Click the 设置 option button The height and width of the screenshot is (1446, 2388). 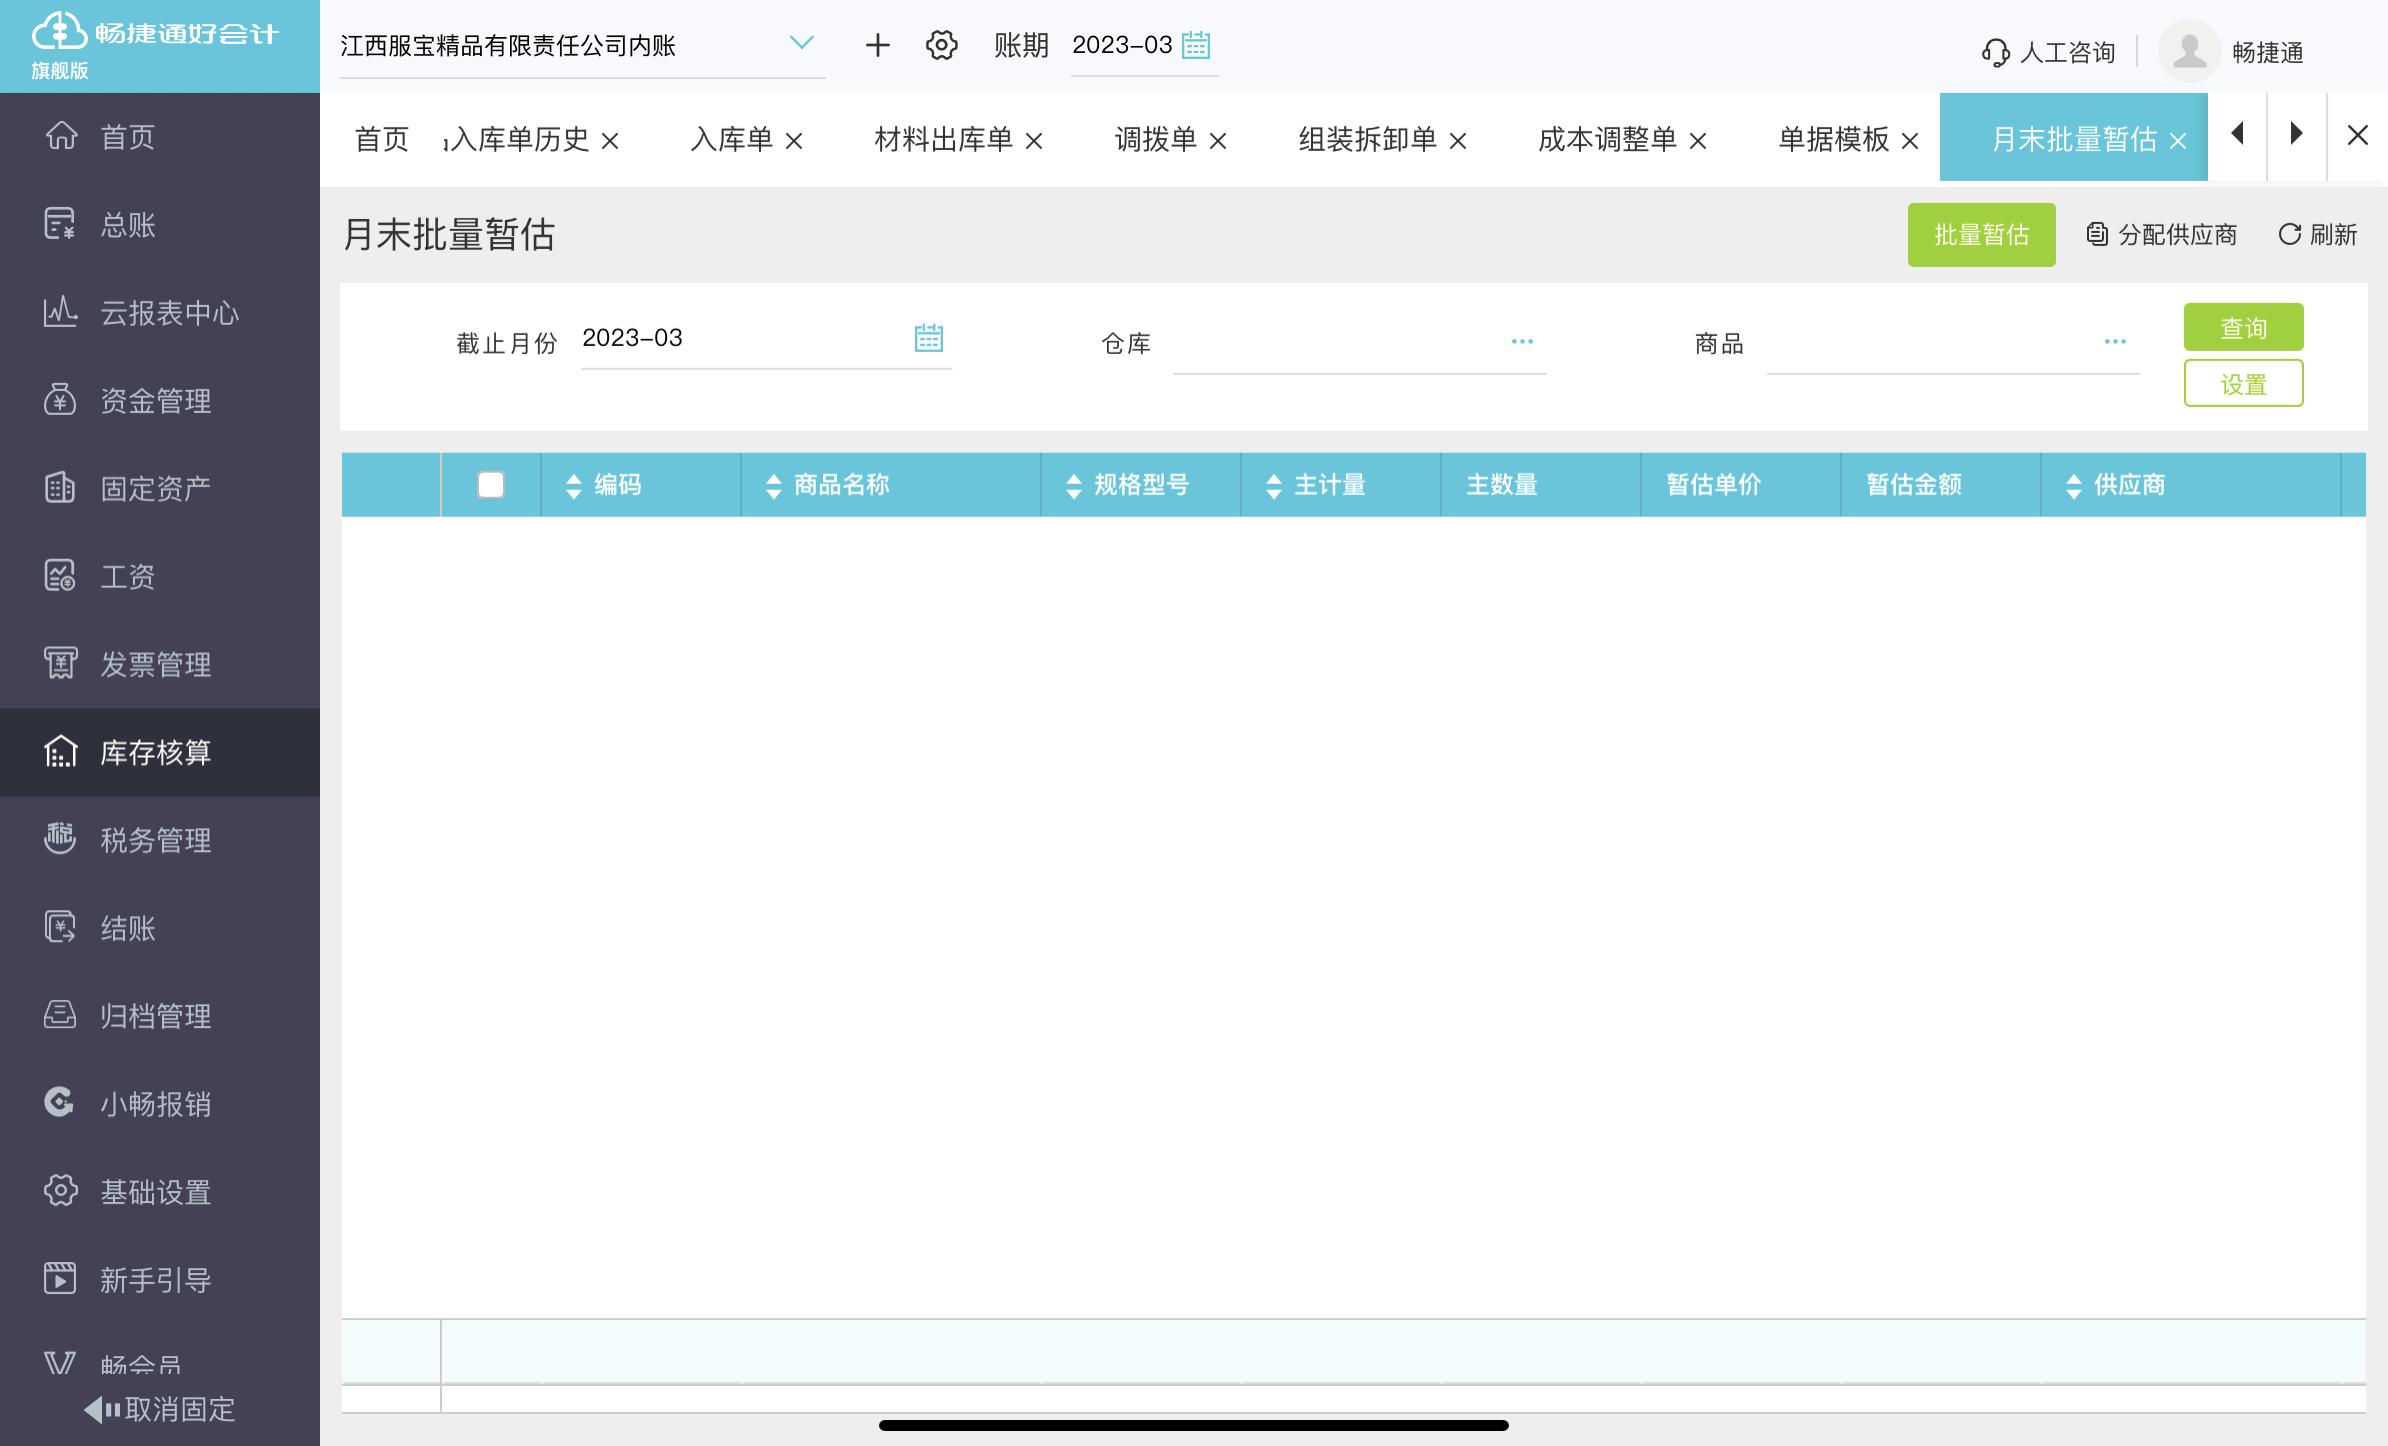[2243, 384]
